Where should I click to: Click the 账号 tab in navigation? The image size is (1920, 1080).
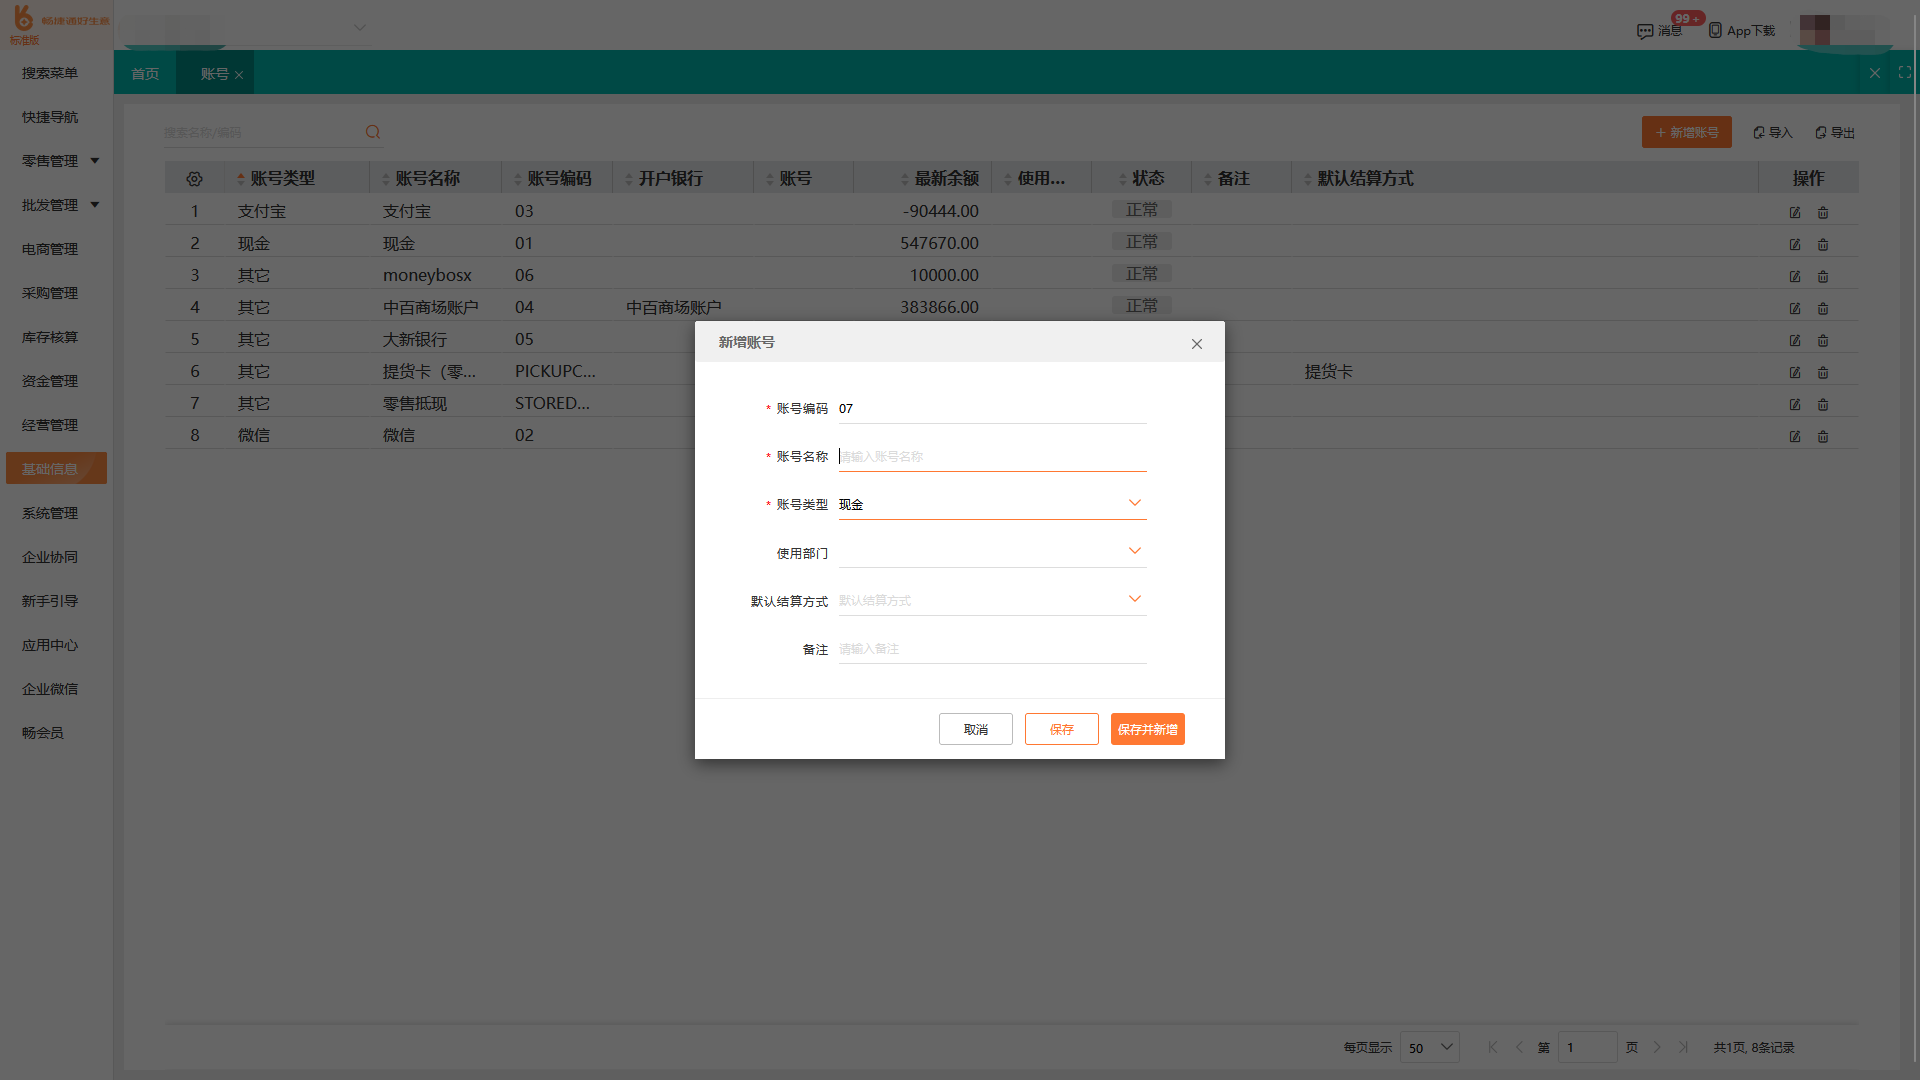pos(215,73)
